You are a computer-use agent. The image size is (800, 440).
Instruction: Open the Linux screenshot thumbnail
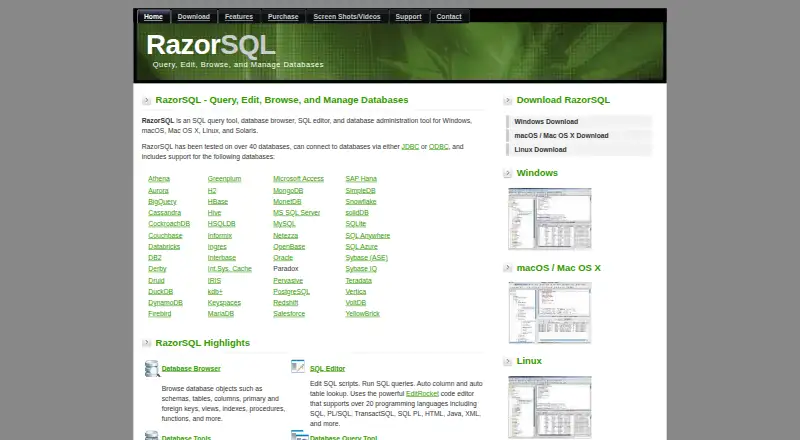coord(550,407)
